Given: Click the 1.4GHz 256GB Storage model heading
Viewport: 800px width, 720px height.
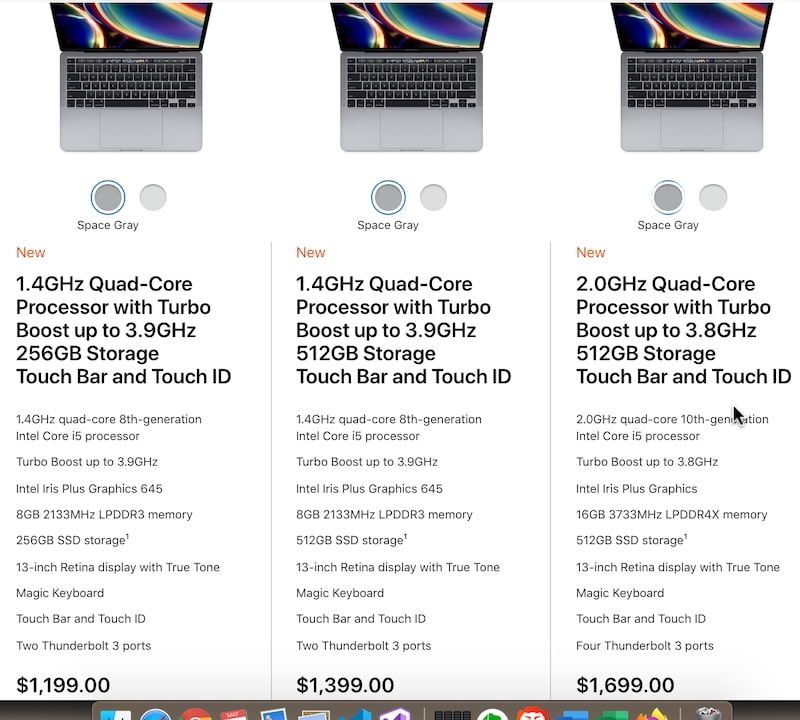Looking at the screenshot, I should point(123,330).
